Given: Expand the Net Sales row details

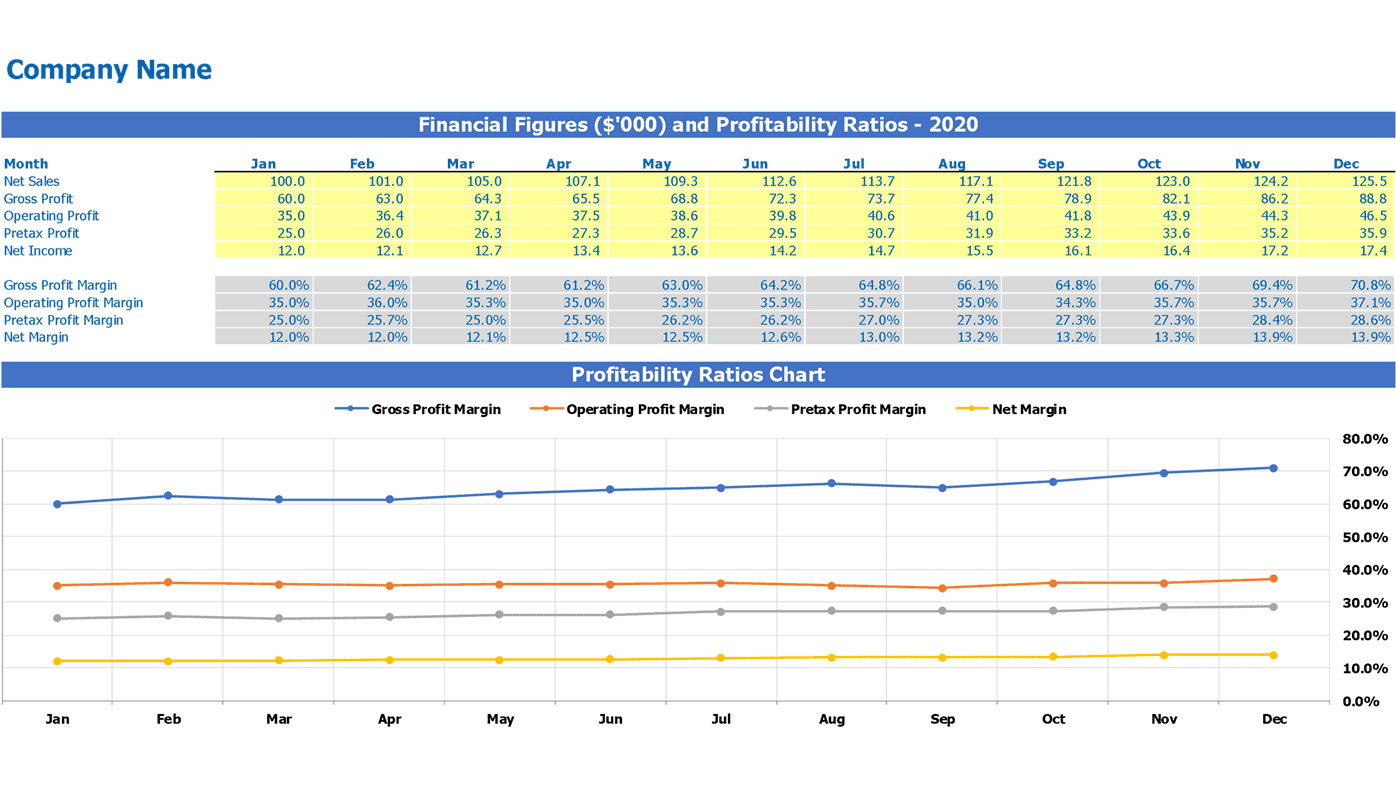Looking at the screenshot, I should (31, 180).
